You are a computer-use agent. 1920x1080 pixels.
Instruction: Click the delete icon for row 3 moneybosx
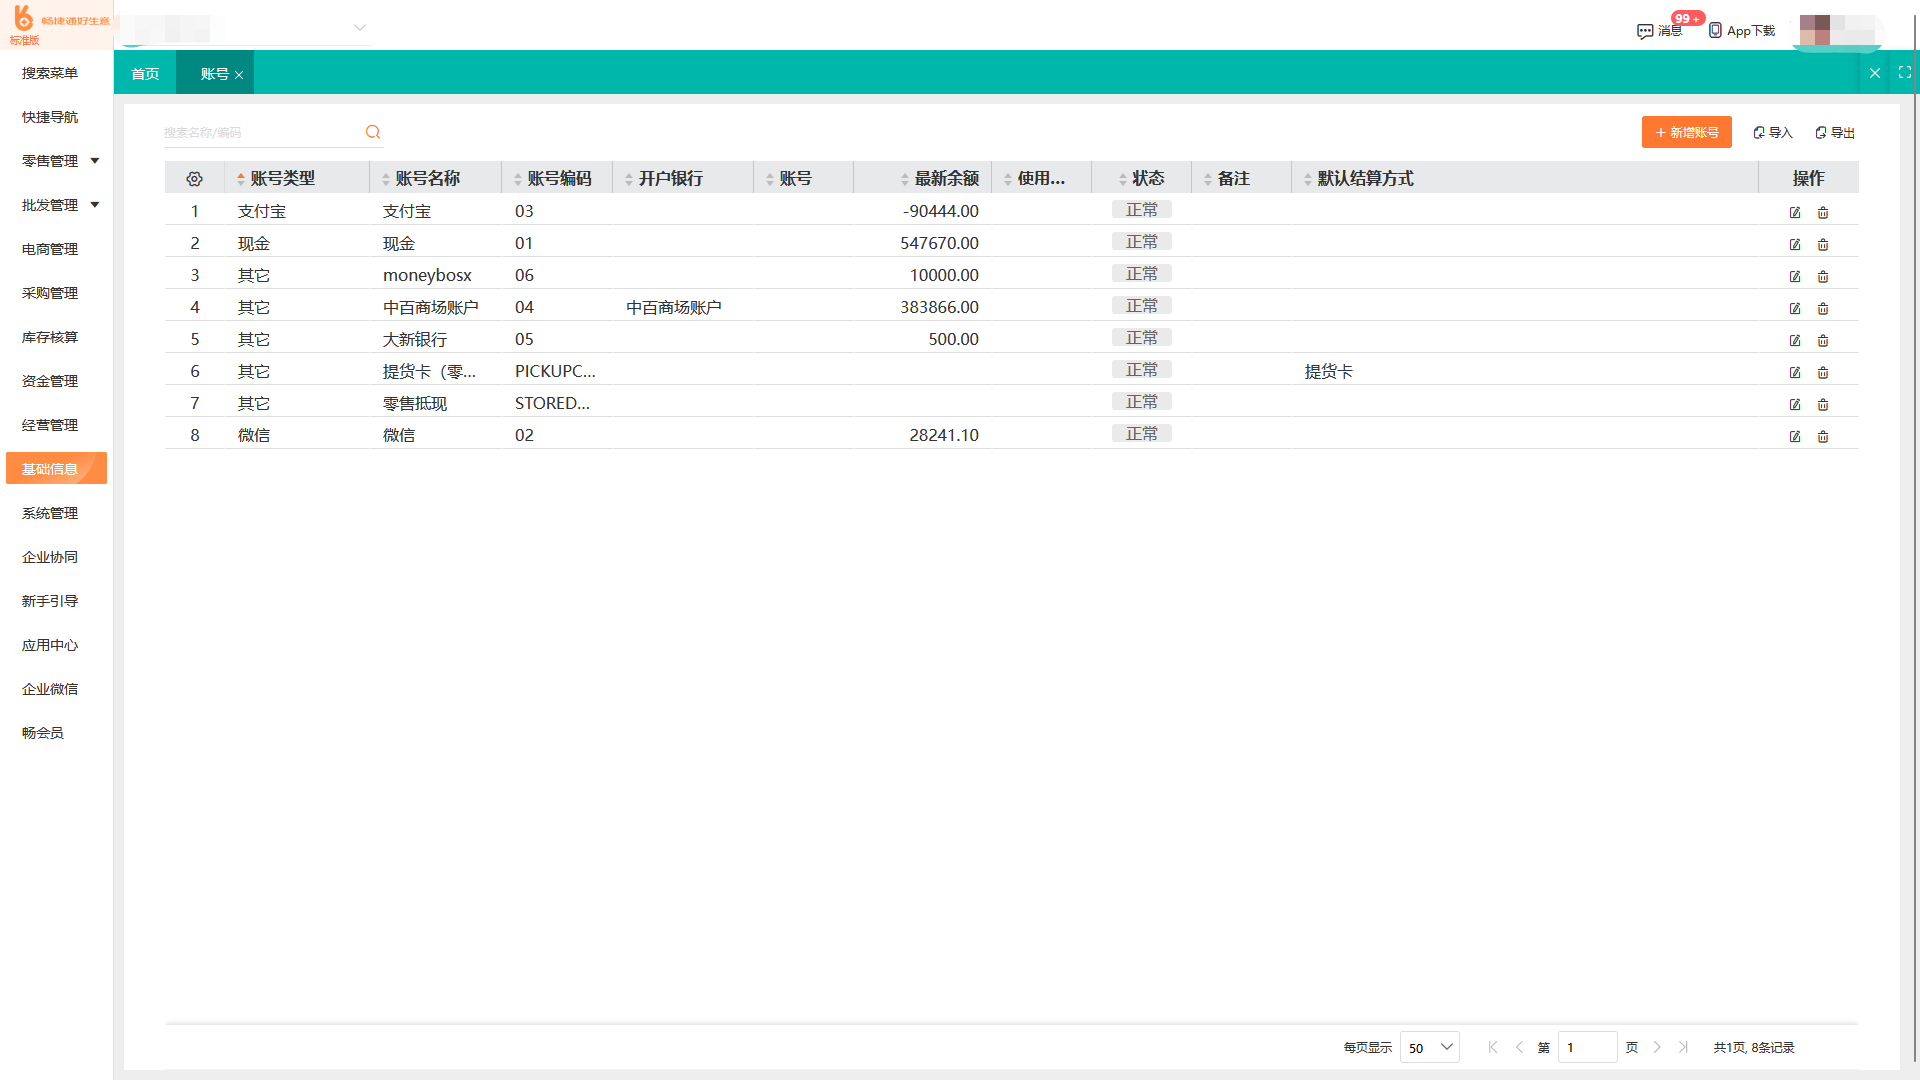coord(1822,274)
